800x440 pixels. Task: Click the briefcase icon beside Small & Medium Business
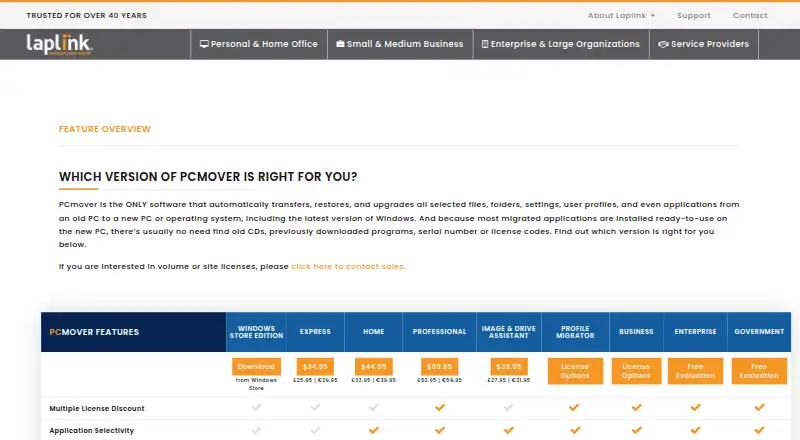pyautogui.click(x=340, y=44)
